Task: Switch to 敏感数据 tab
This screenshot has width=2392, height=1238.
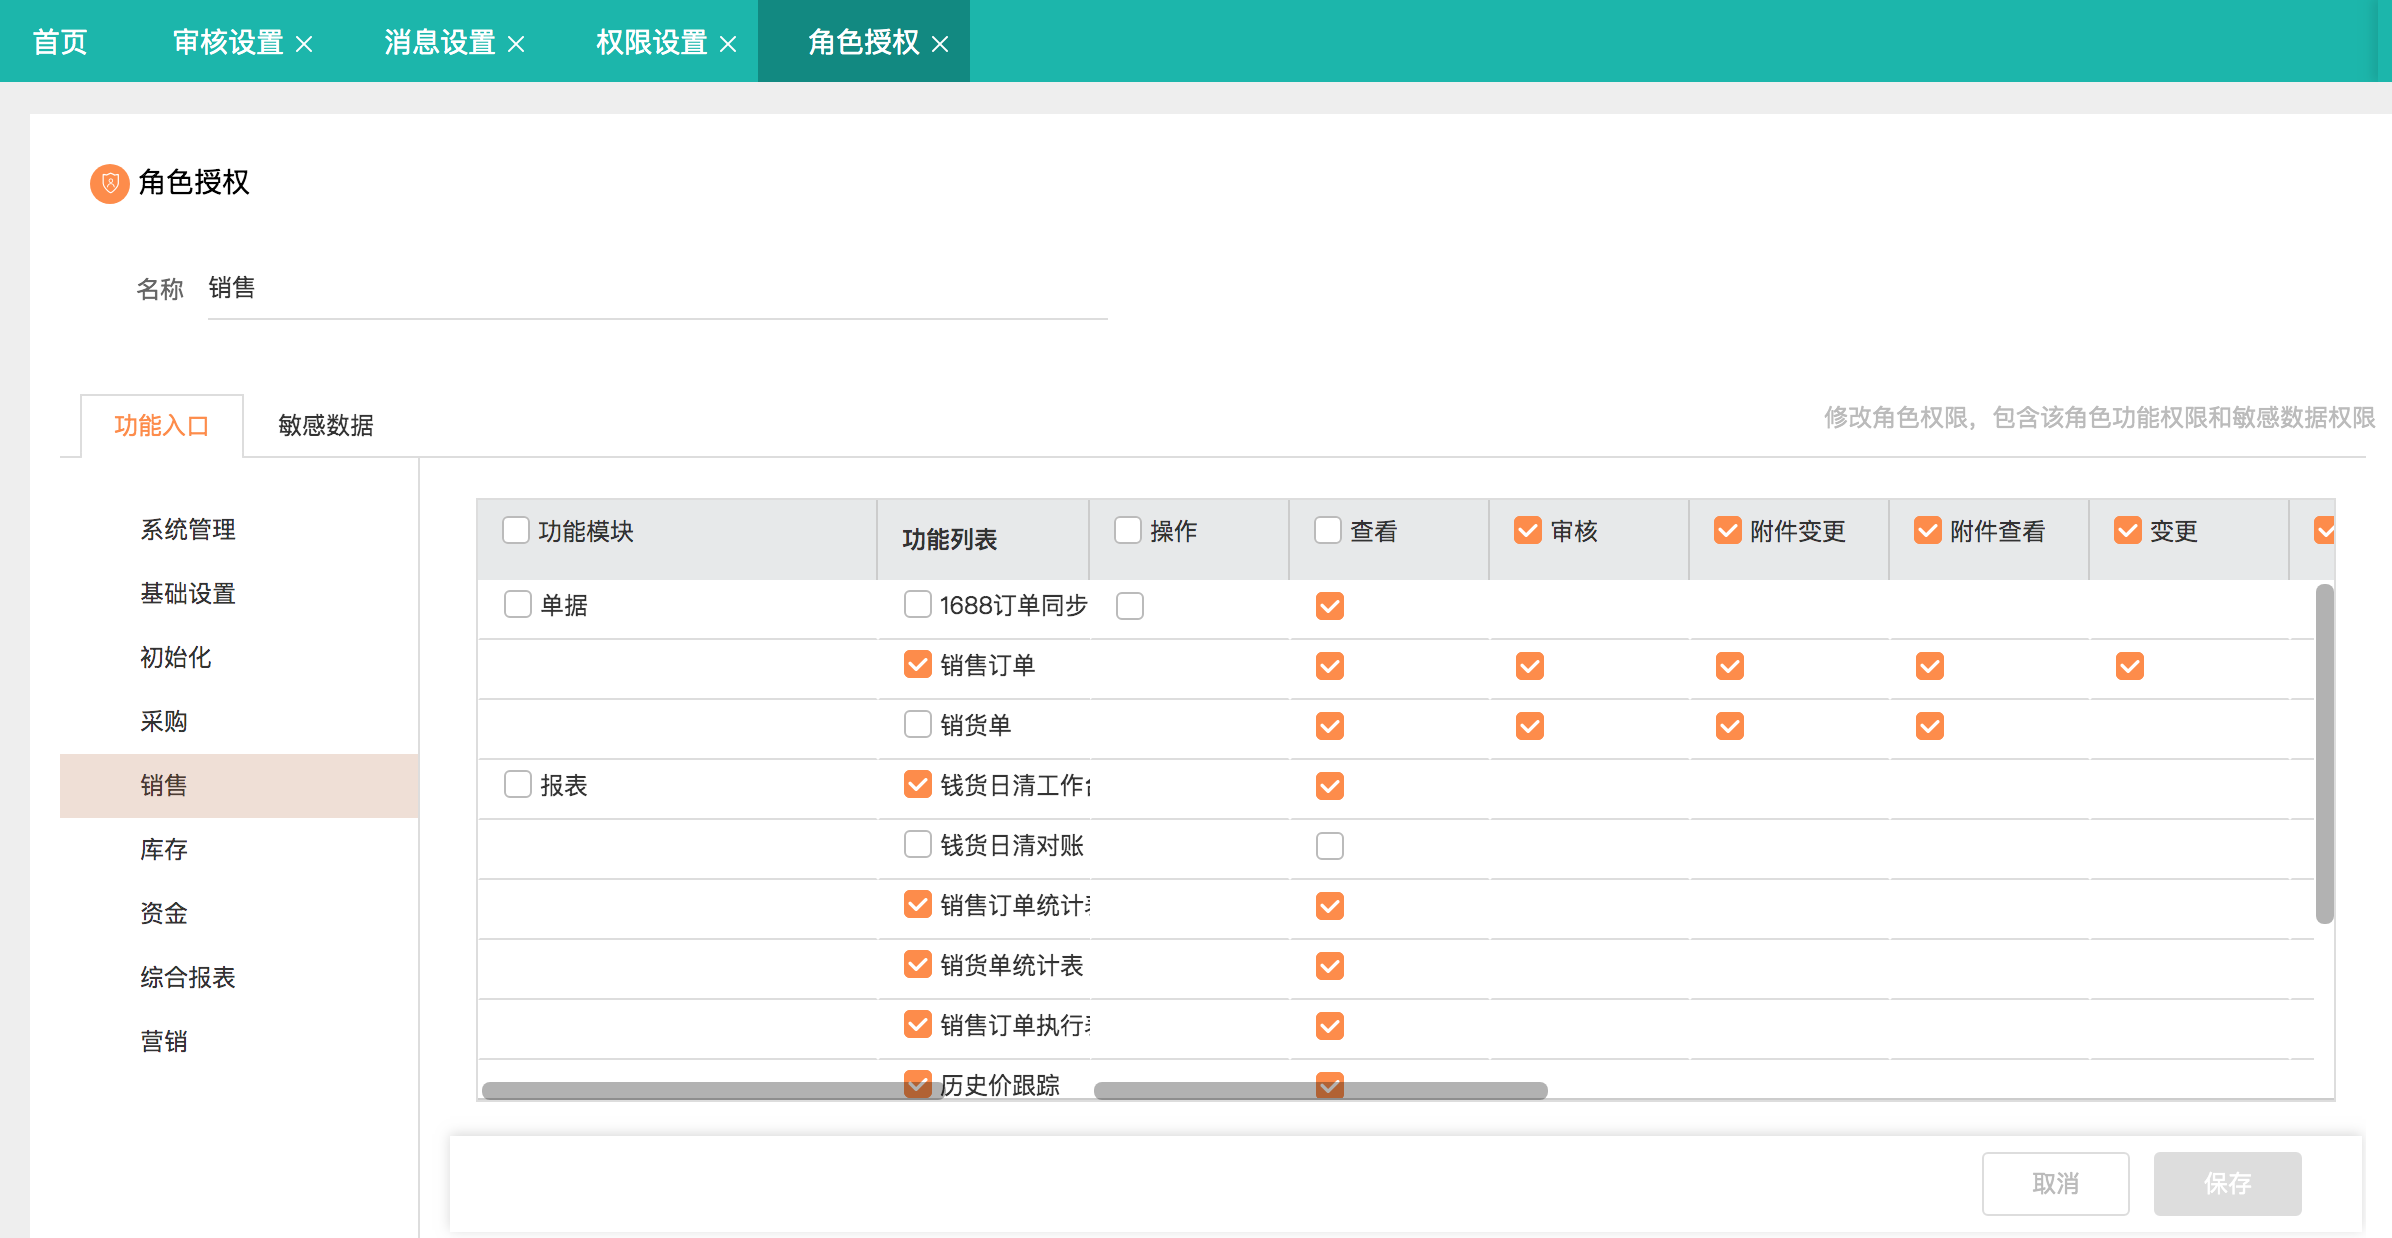Action: click(325, 423)
